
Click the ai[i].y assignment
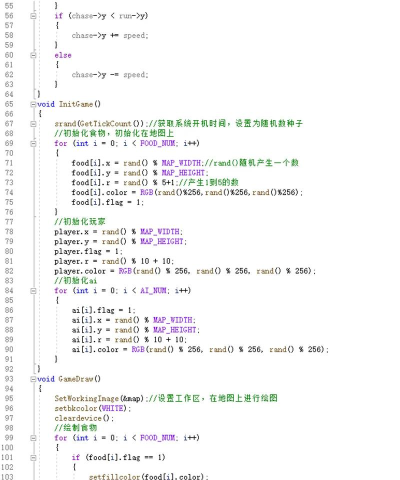[x=136, y=330]
